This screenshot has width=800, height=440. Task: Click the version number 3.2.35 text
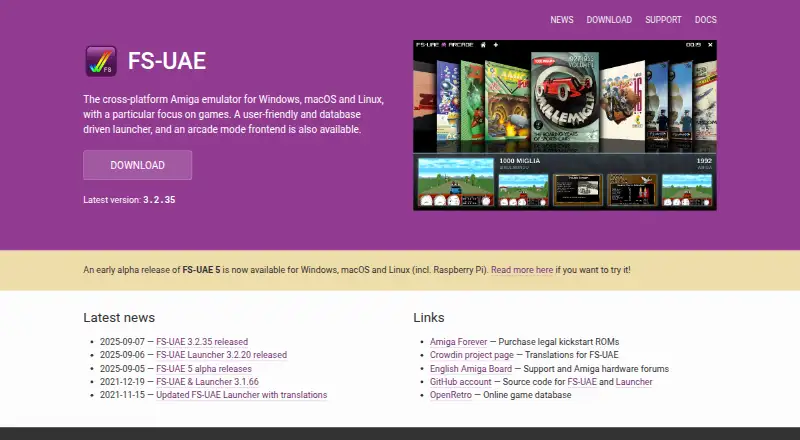(x=159, y=200)
